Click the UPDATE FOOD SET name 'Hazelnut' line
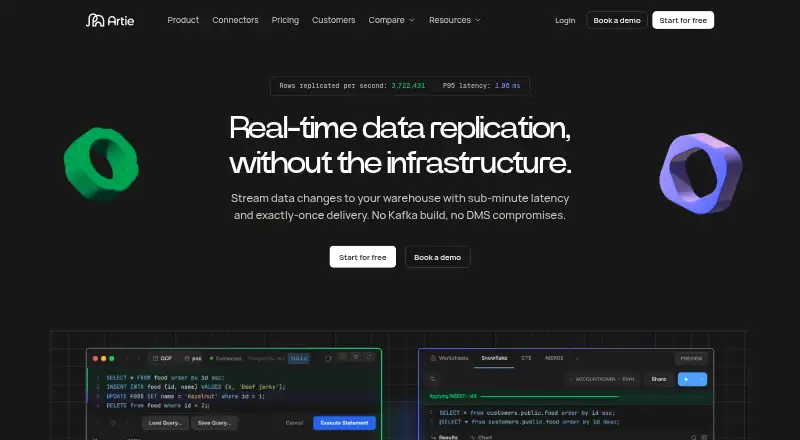Screen dimensions: 800x440 pyautogui.click(x=186, y=396)
